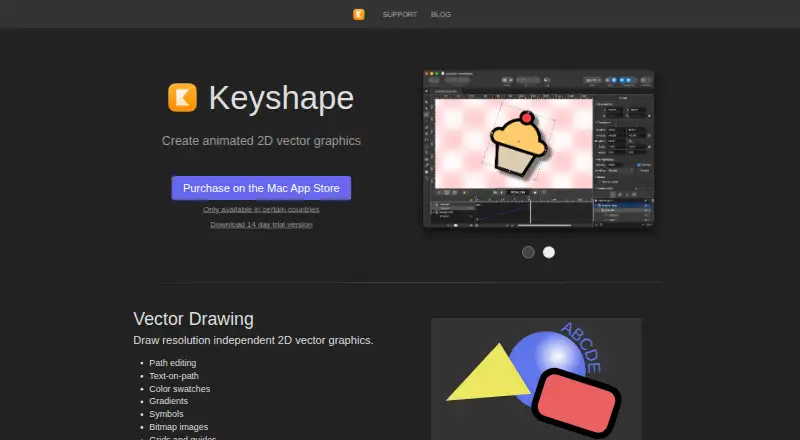Click the "Path editing" list item
The width and height of the screenshot is (800, 440).
(172, 363)
